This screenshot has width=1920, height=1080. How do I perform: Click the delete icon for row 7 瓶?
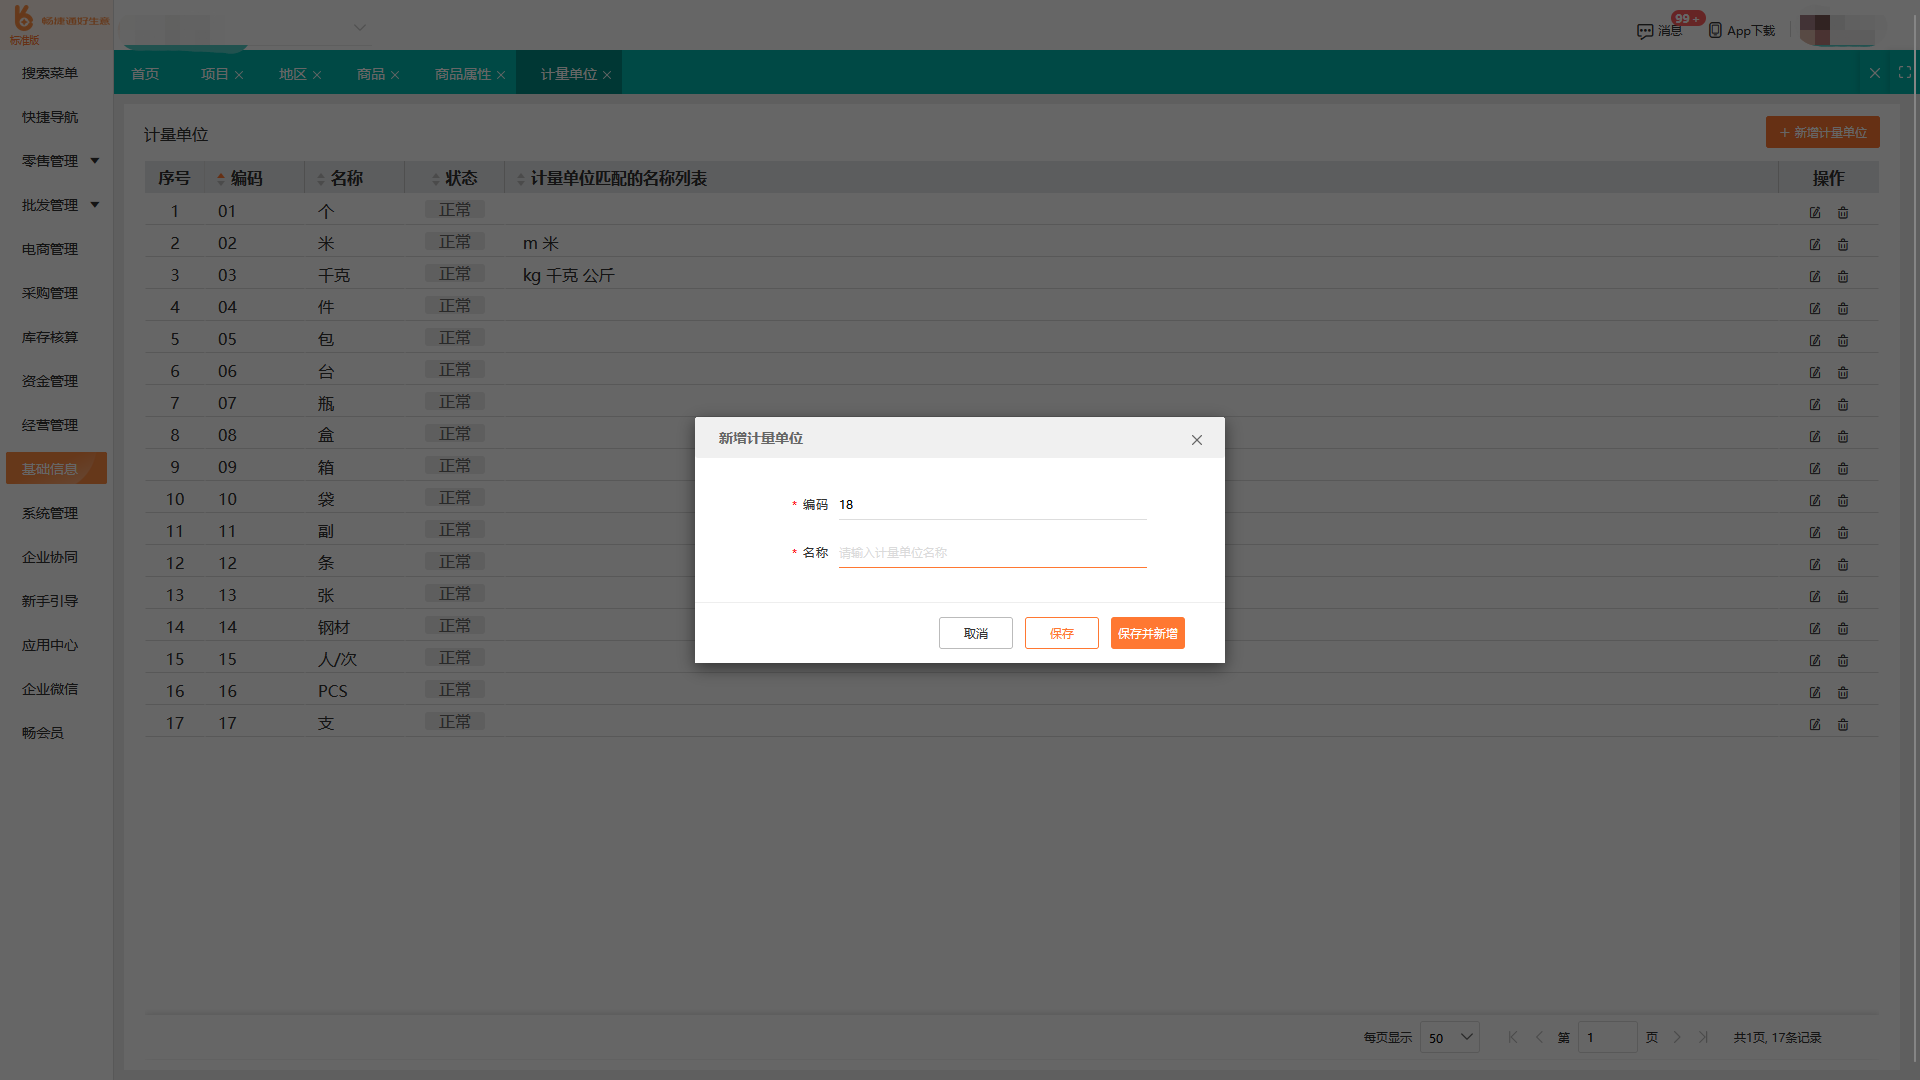point(1844,404)
